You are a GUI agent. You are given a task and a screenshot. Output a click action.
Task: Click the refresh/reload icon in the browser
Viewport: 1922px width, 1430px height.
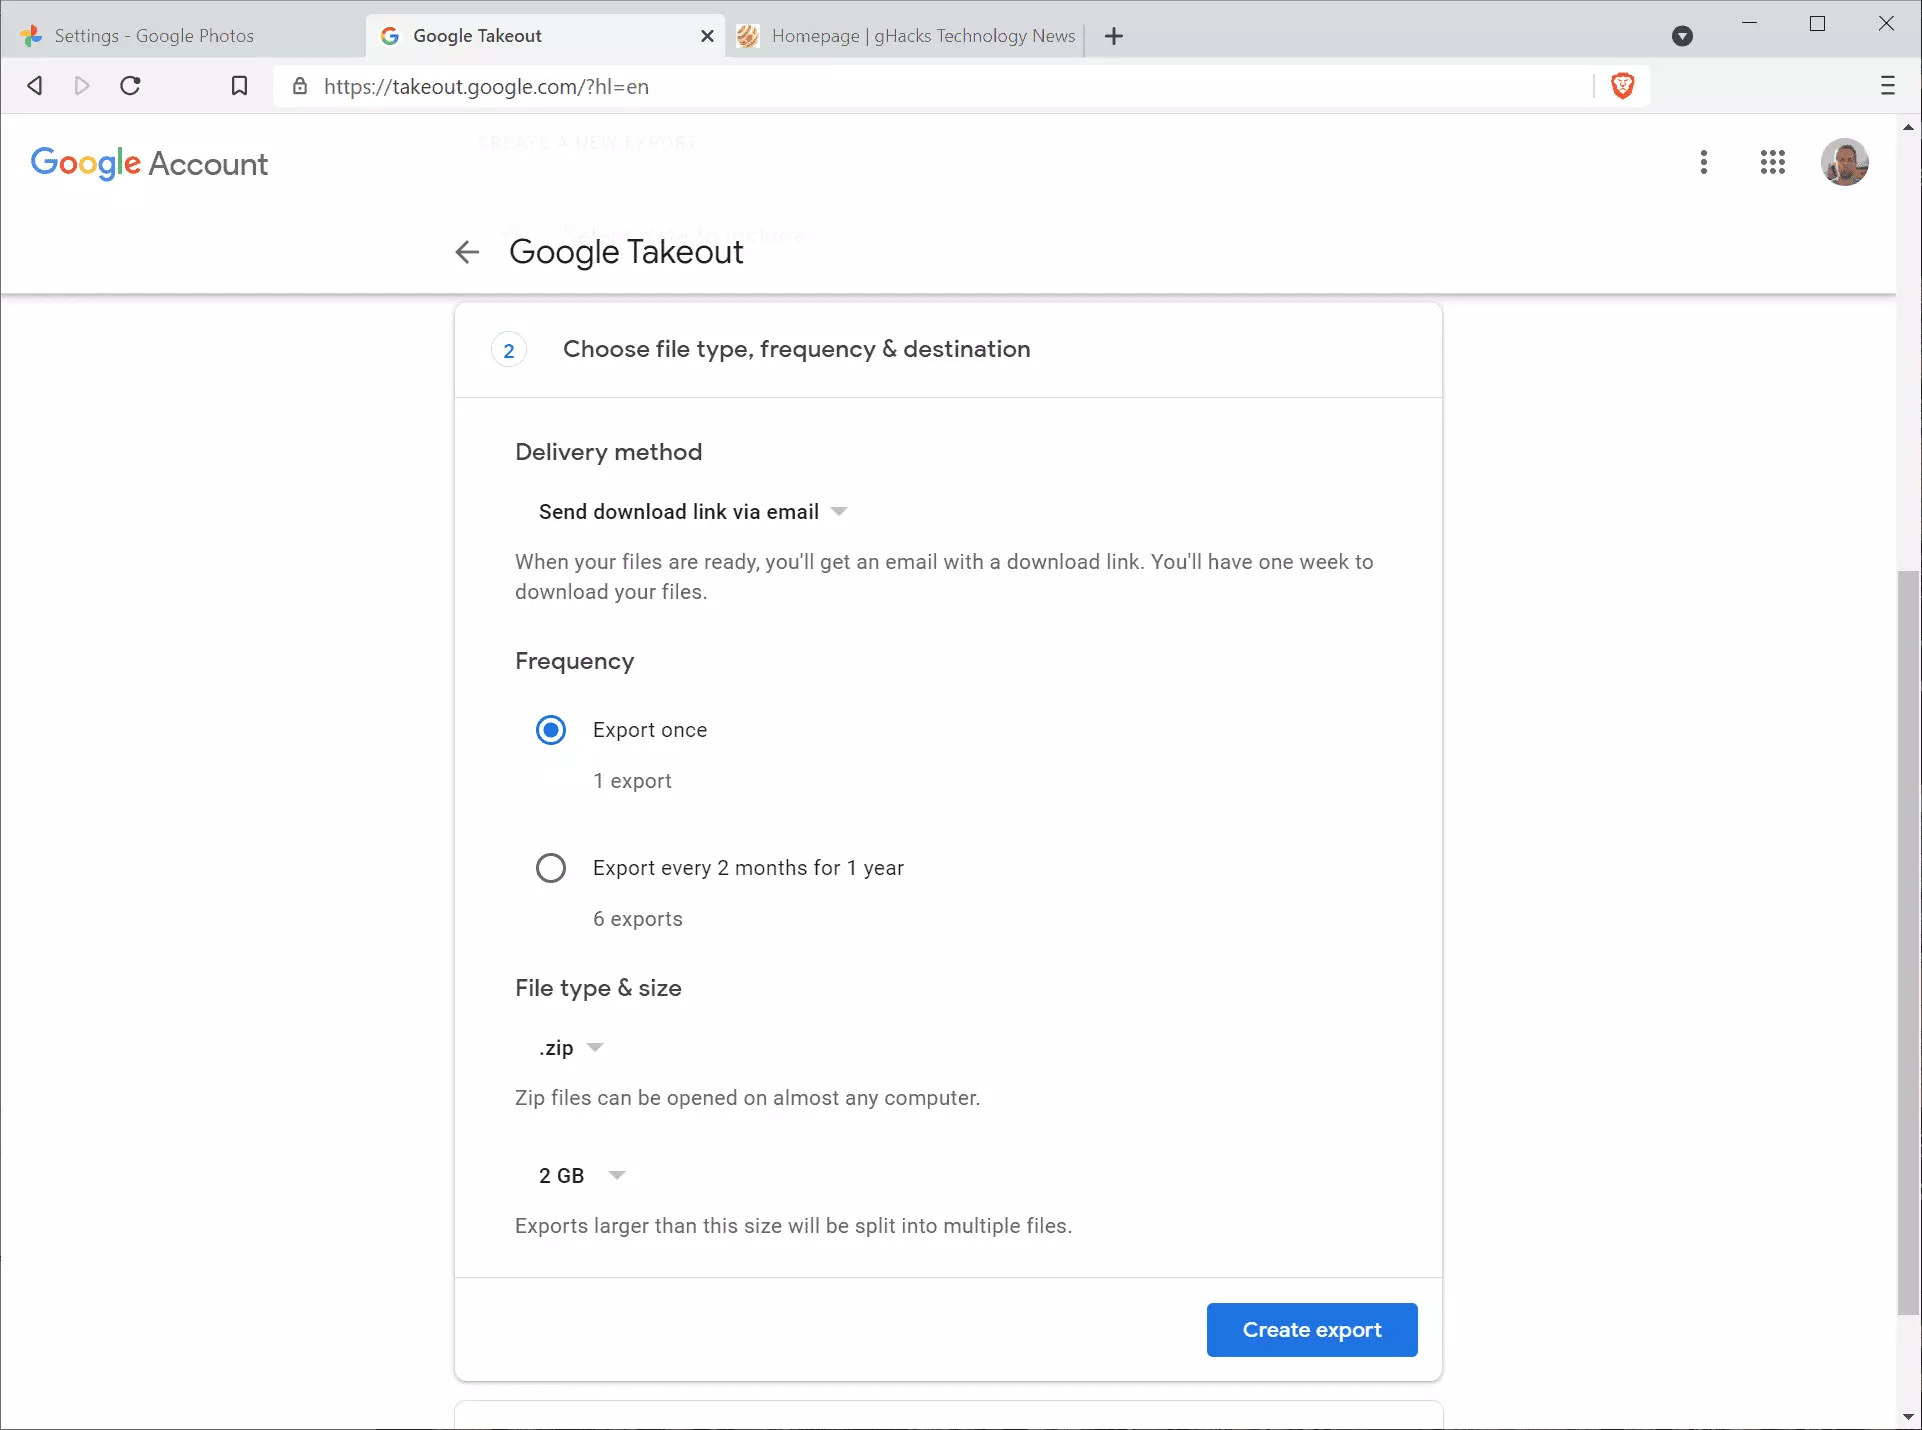click(x=131, y=86)
